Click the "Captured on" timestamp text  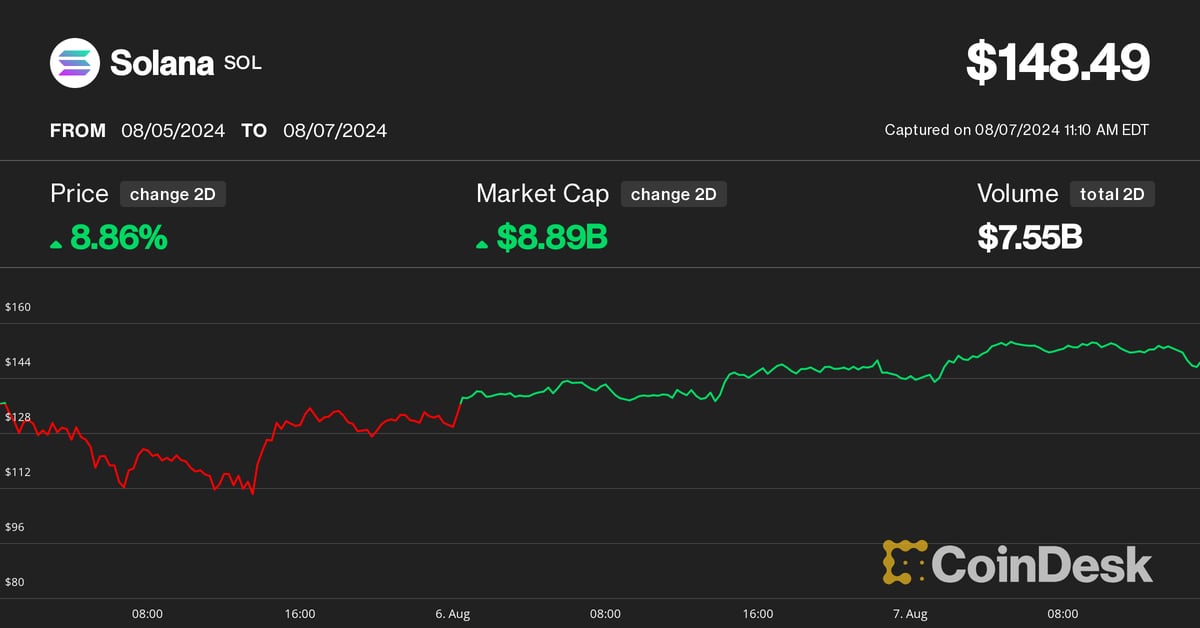(1016, 130)
